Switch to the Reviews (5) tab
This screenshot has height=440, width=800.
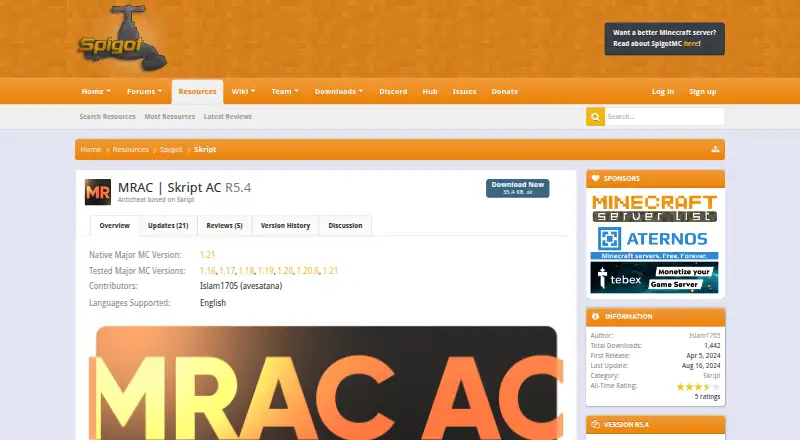coord(224,226)
